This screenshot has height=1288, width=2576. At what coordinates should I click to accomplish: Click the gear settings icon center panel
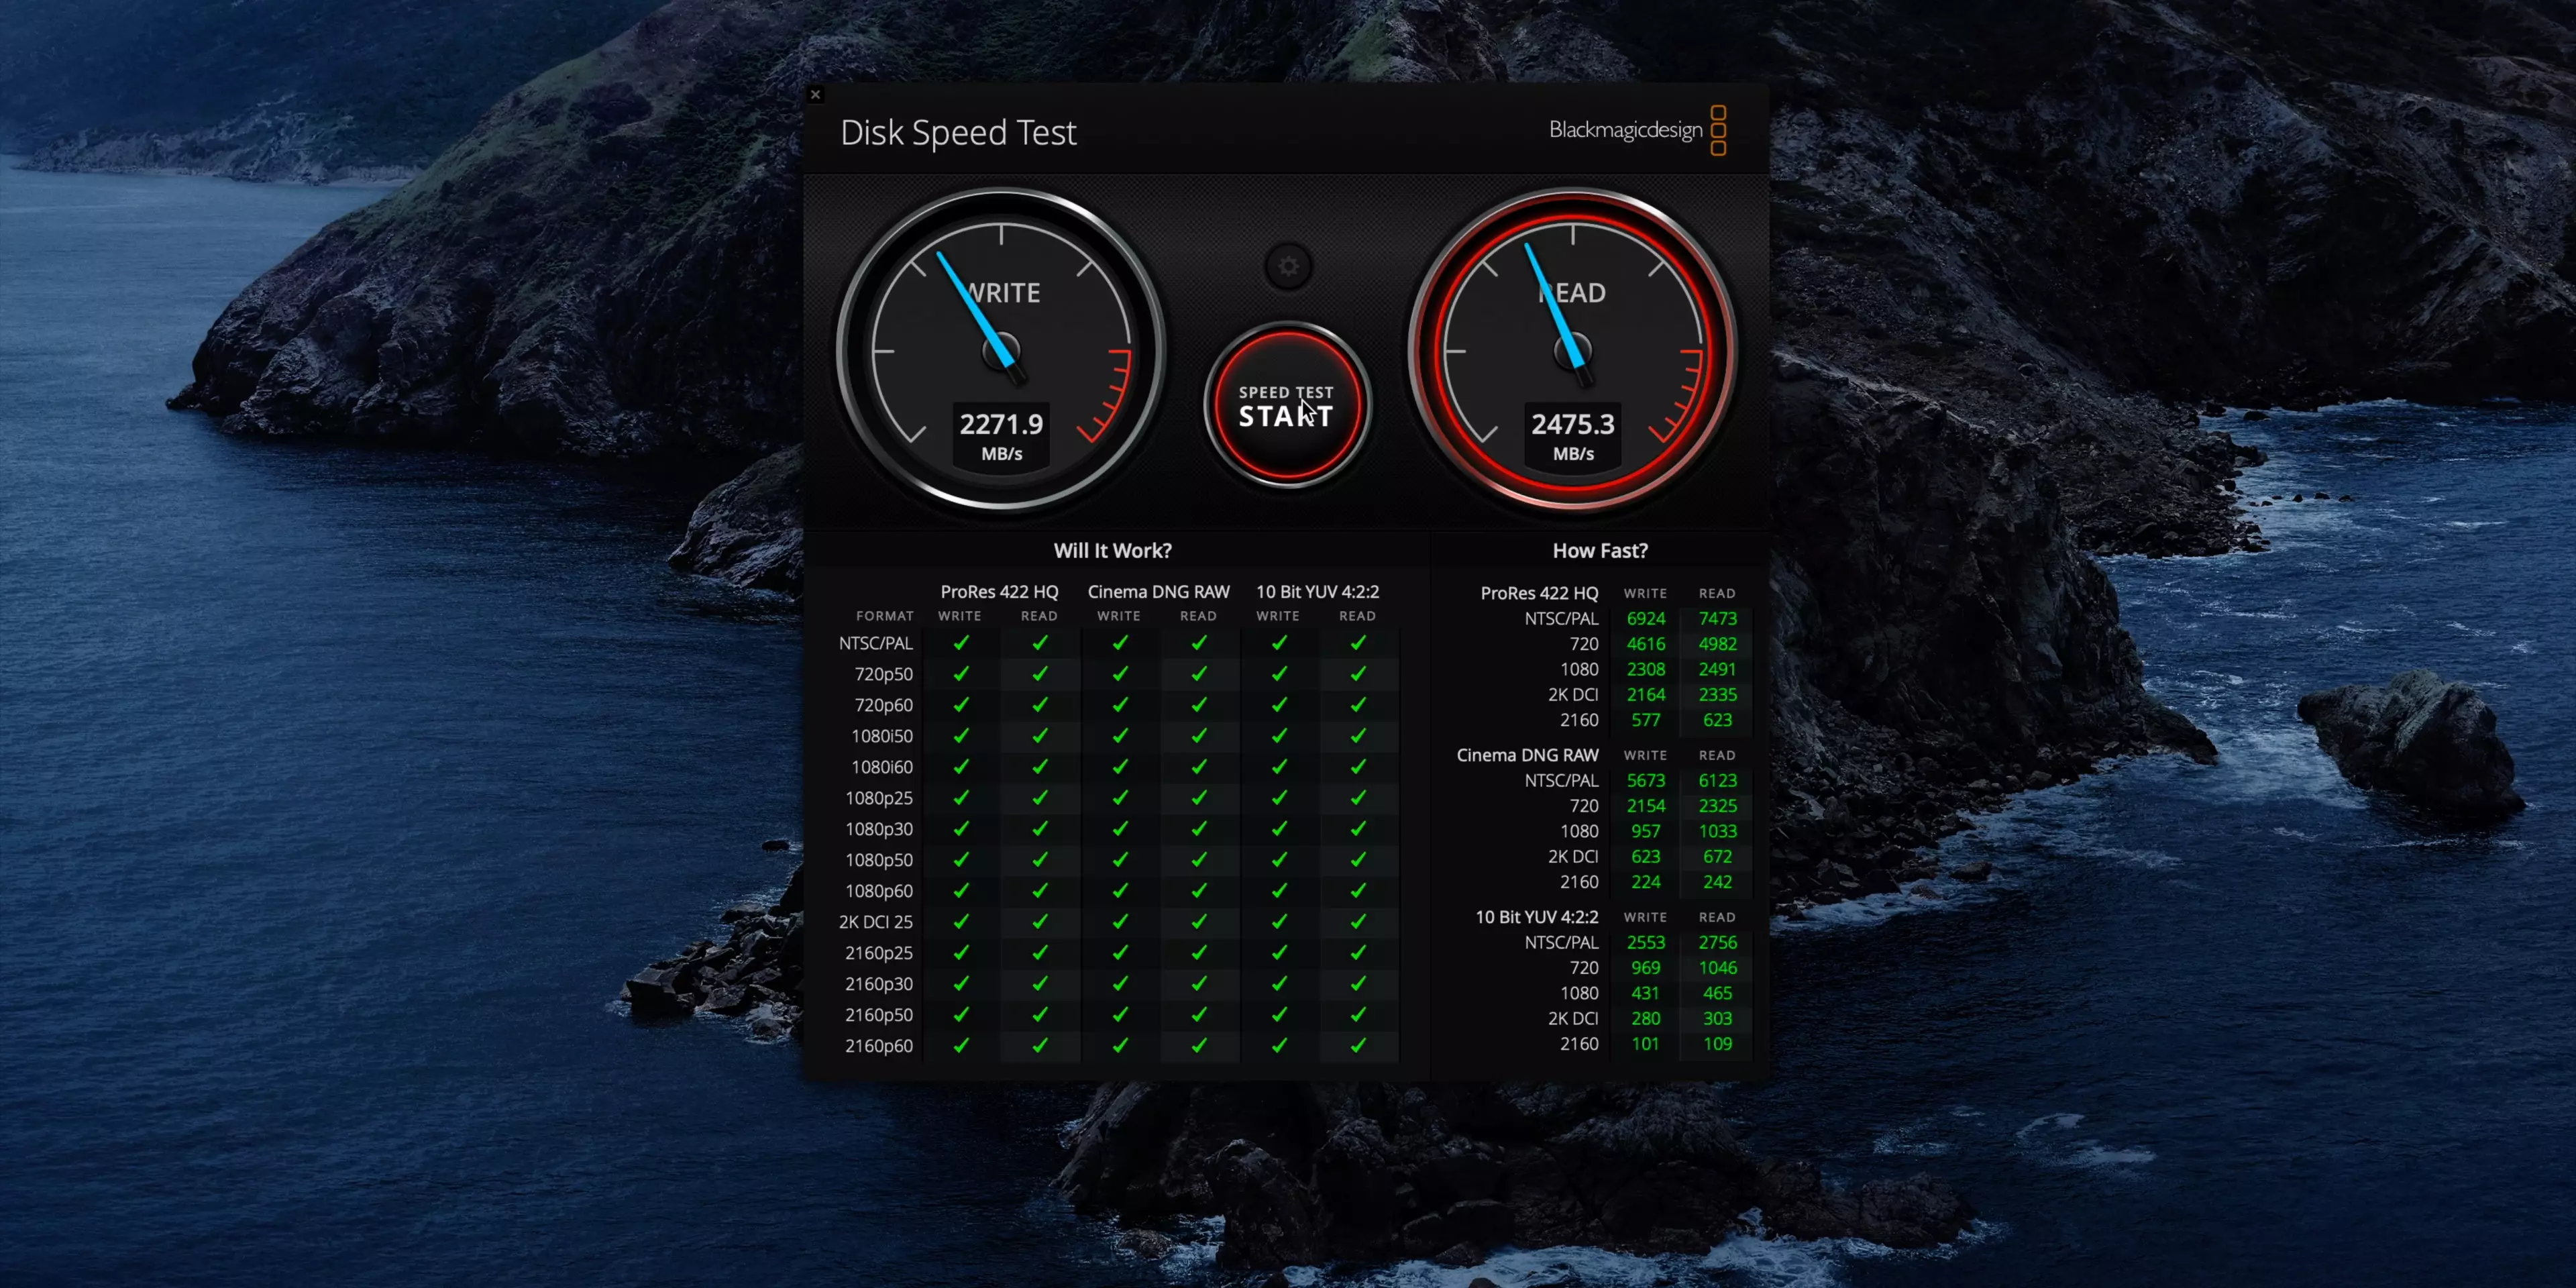click(x=1287, y=266)
